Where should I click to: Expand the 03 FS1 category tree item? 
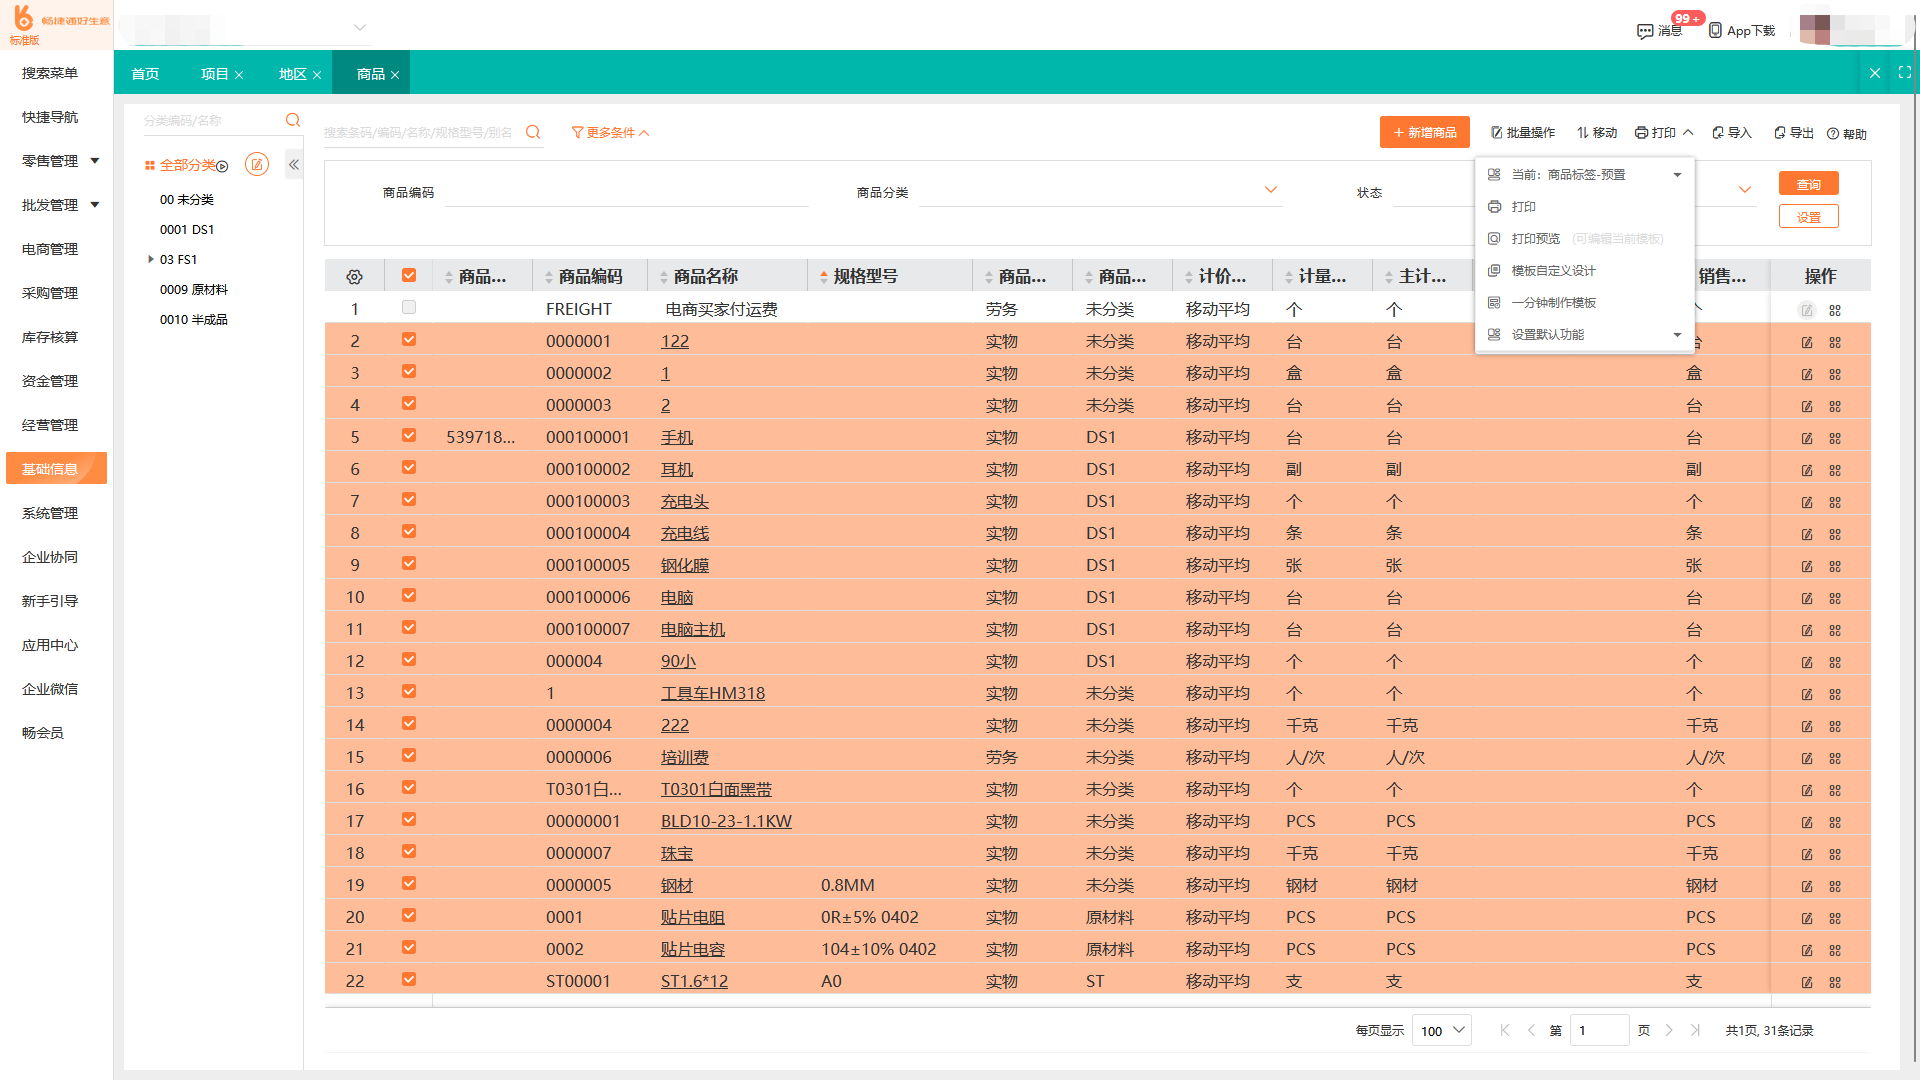[x=148, y=258]
